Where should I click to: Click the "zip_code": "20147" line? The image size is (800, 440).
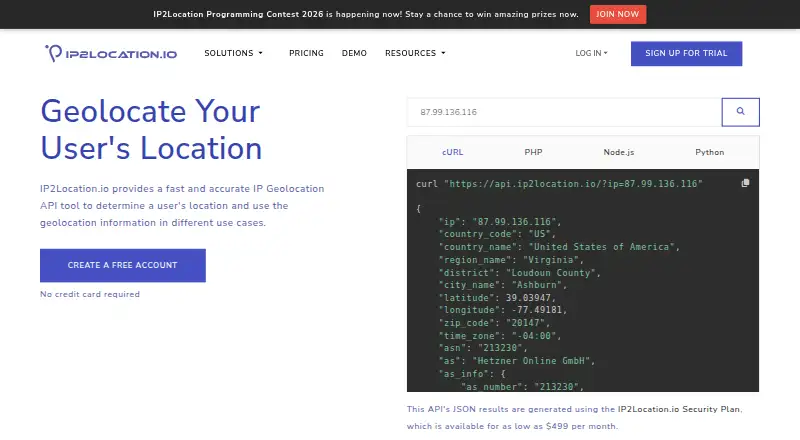coord(494,323)
